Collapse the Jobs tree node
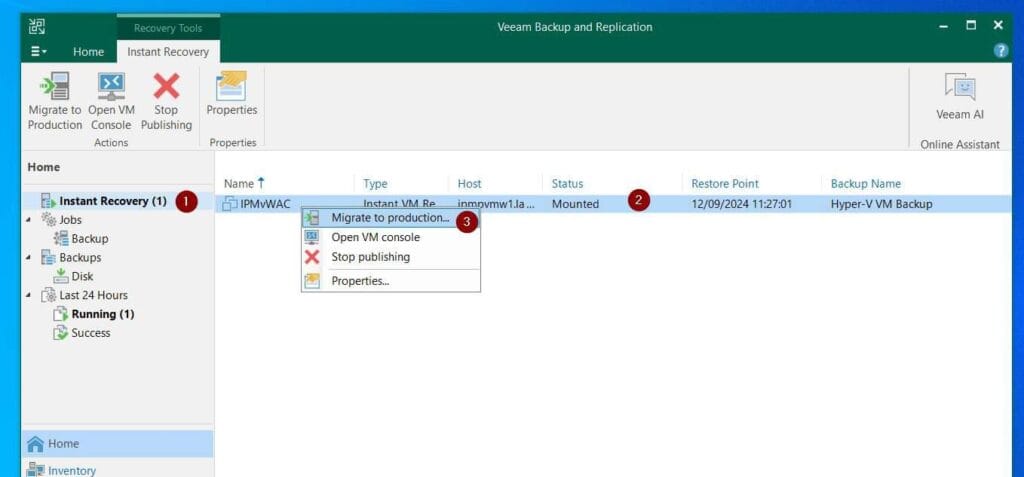The image size is (1024, 477). pyautogui.click(x=29, y=220)
